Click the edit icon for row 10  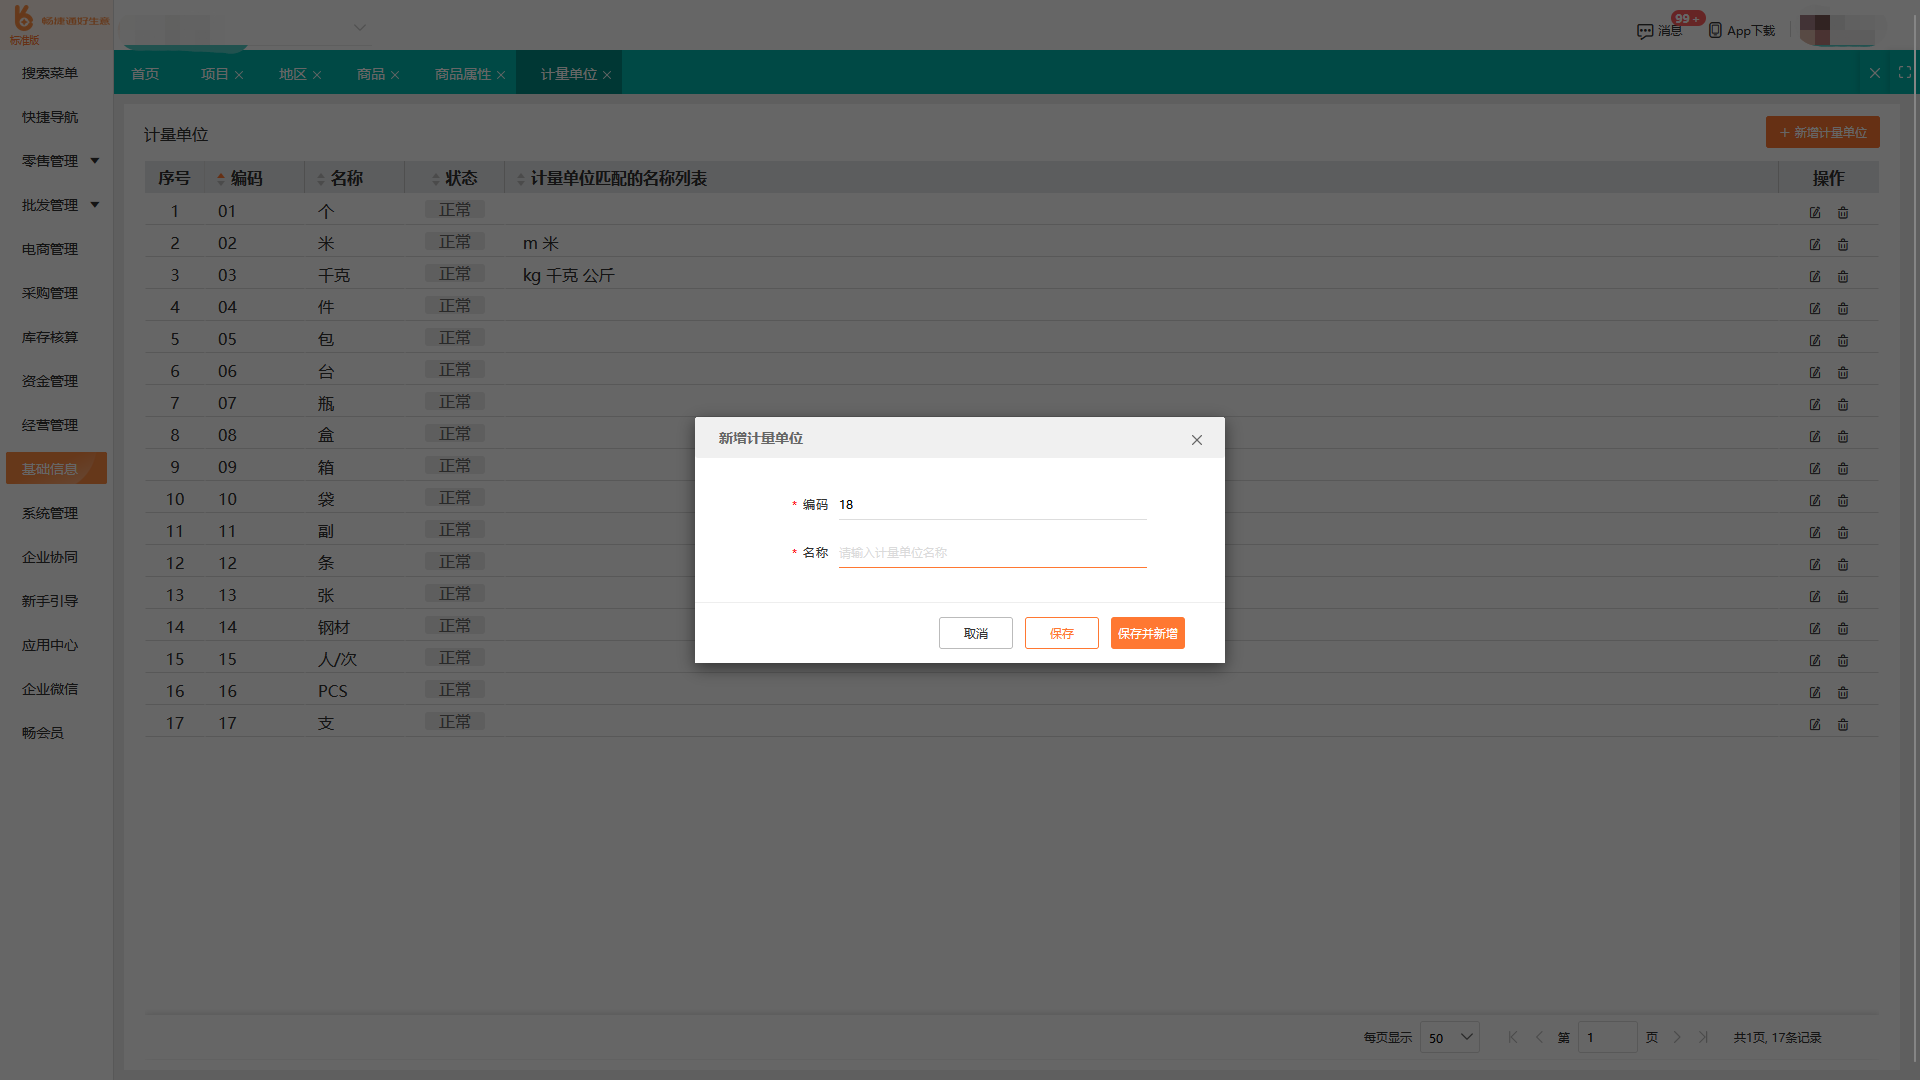point(1815,500)
